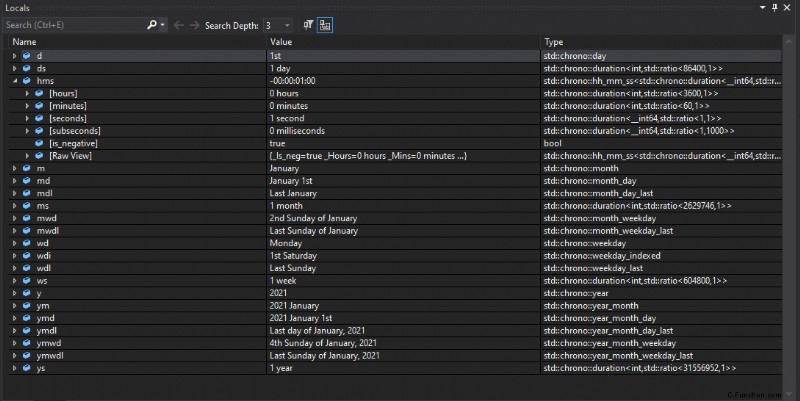Click the search magnifier icon
This screenshot has height=401, width=800.
point(152,24)
